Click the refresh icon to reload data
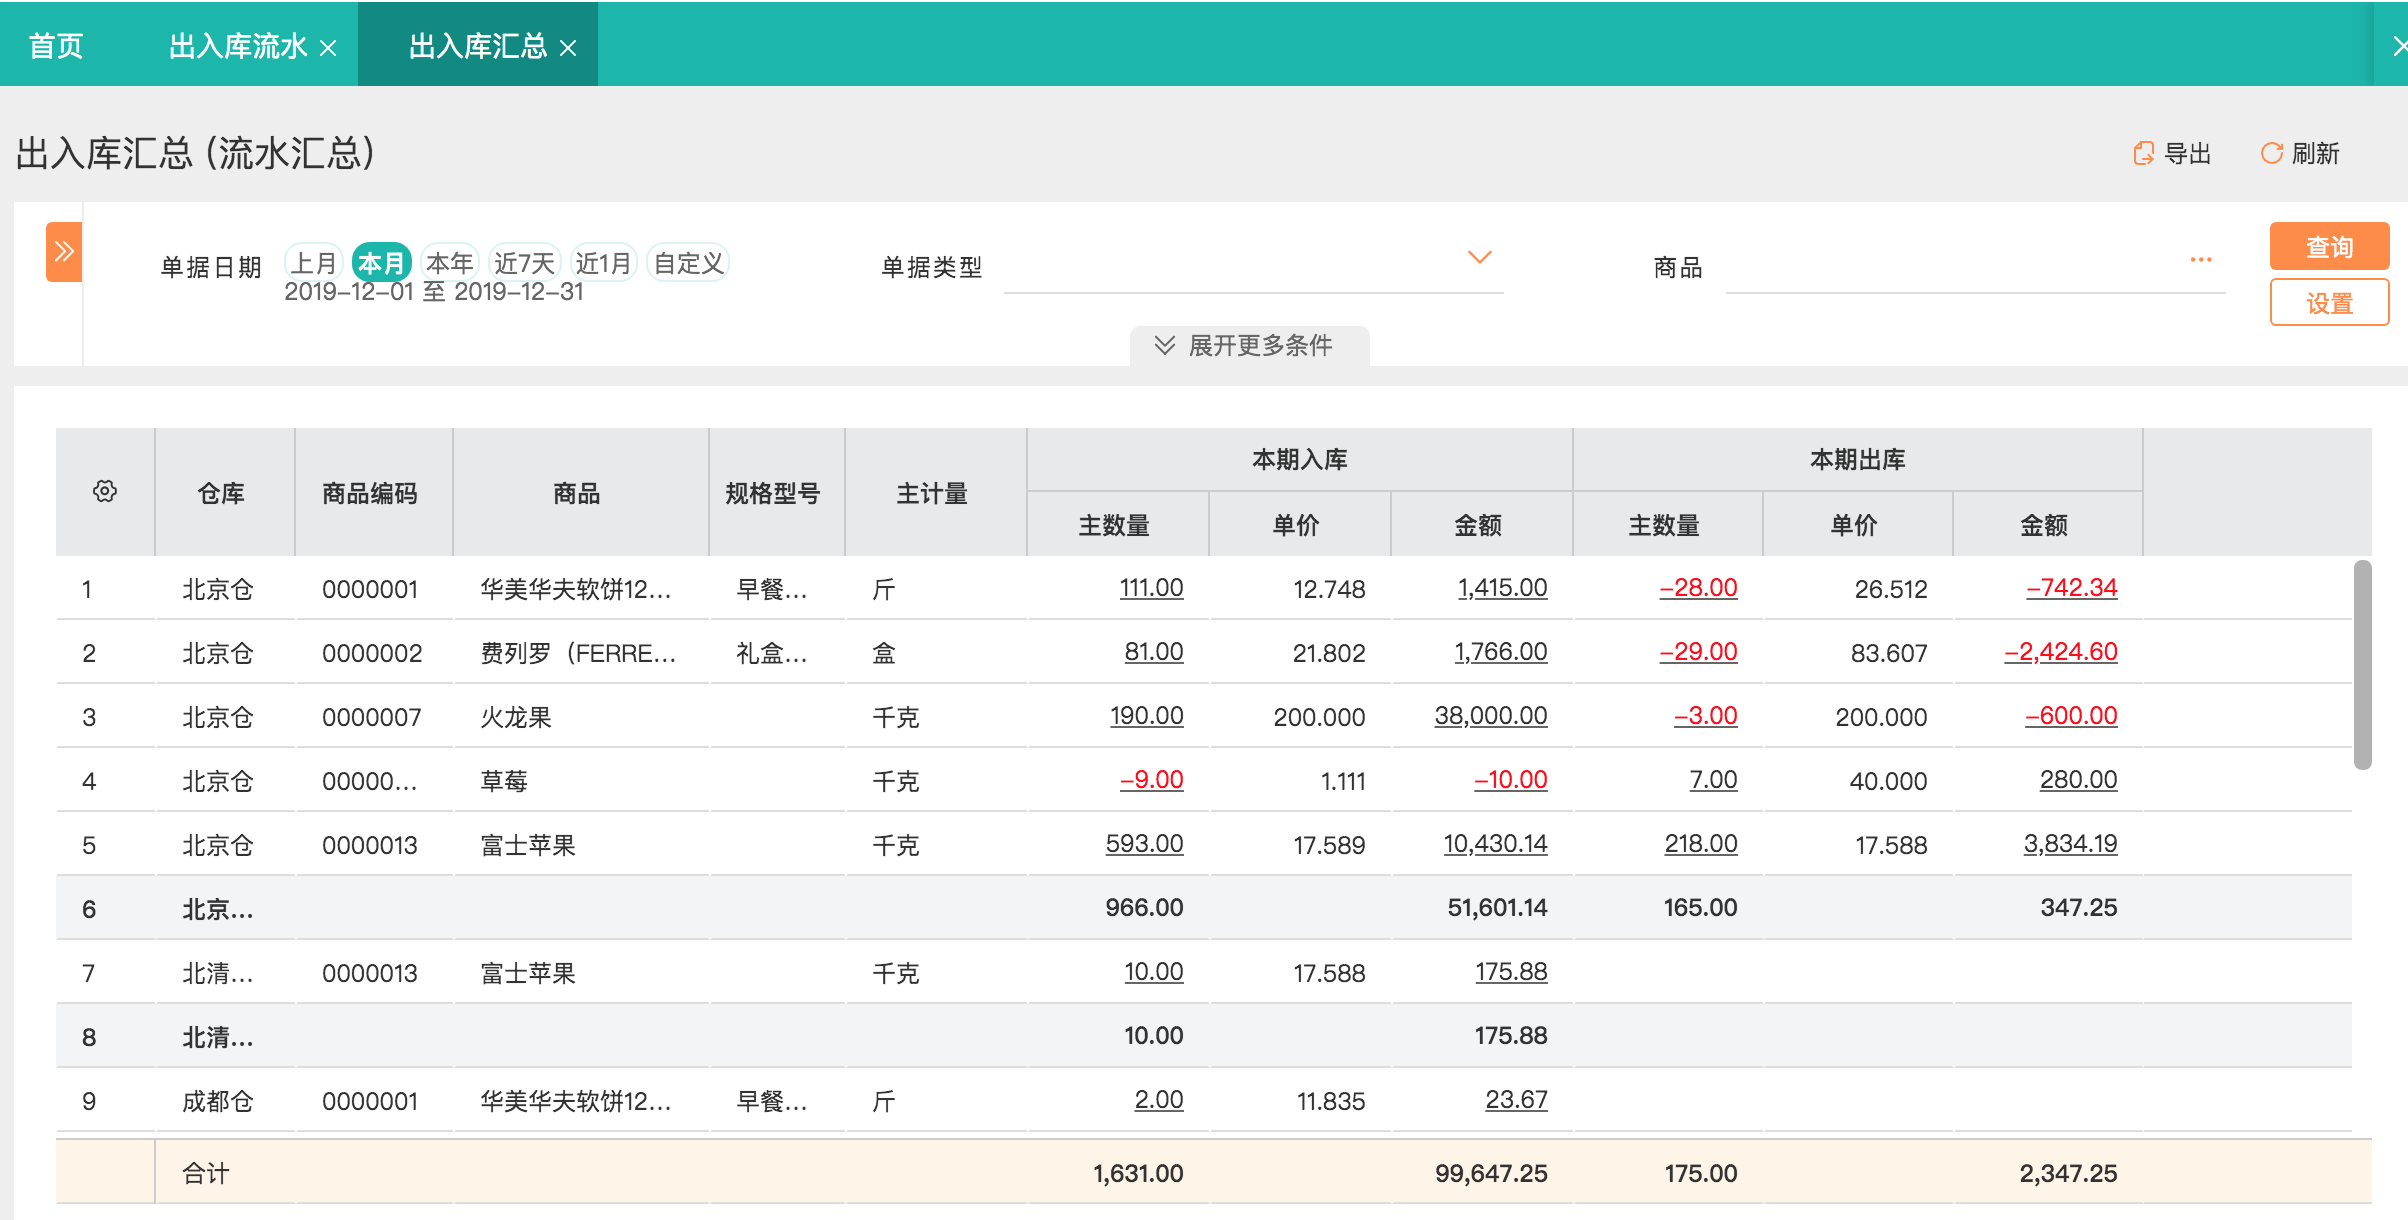Viewport: 2408px width, 1220px height. point(2273,151)
